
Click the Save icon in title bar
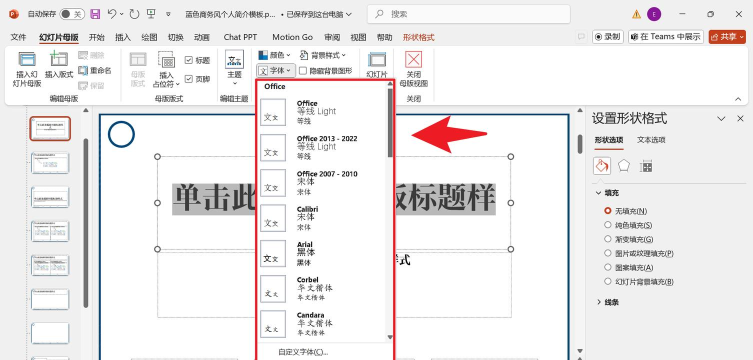[95, 14]
